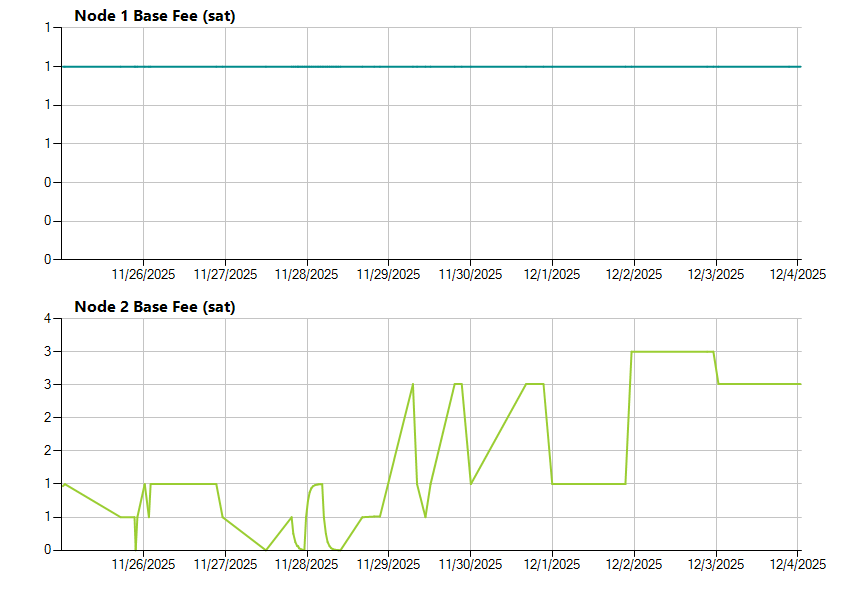Click the Node 2 Base Fee chart title
Screen dimensions: 860x600
pyautogui.click(x=155, y=307)
